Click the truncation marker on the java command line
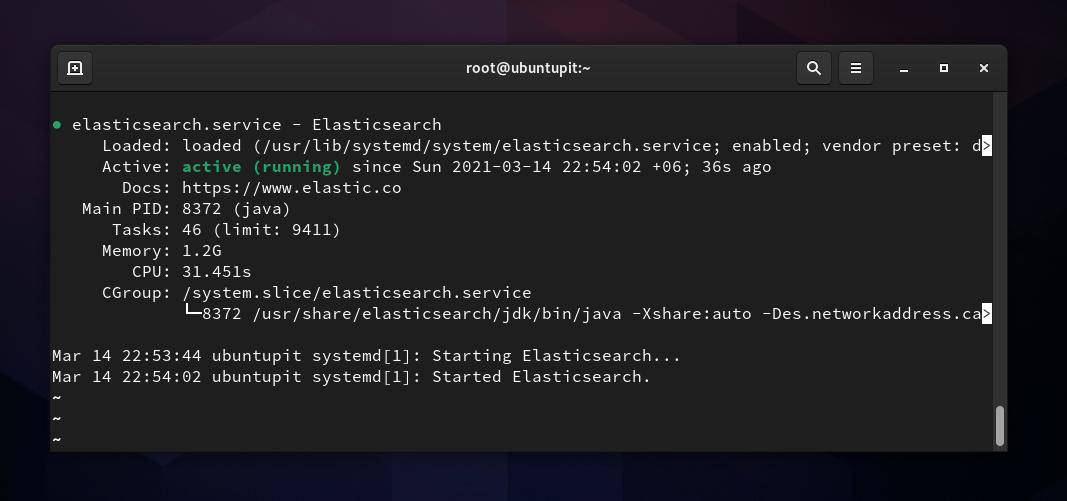Viewport: 1067px width, 501px height. click(987, 314)
